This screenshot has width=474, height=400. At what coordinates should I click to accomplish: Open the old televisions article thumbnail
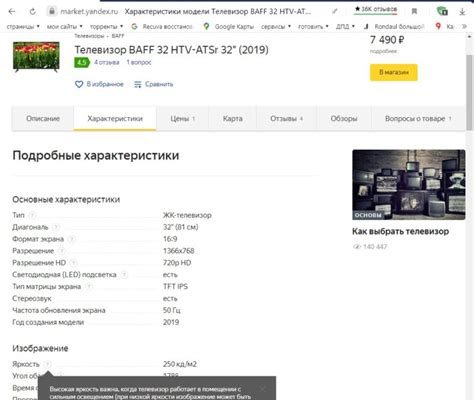pos(409,185)
